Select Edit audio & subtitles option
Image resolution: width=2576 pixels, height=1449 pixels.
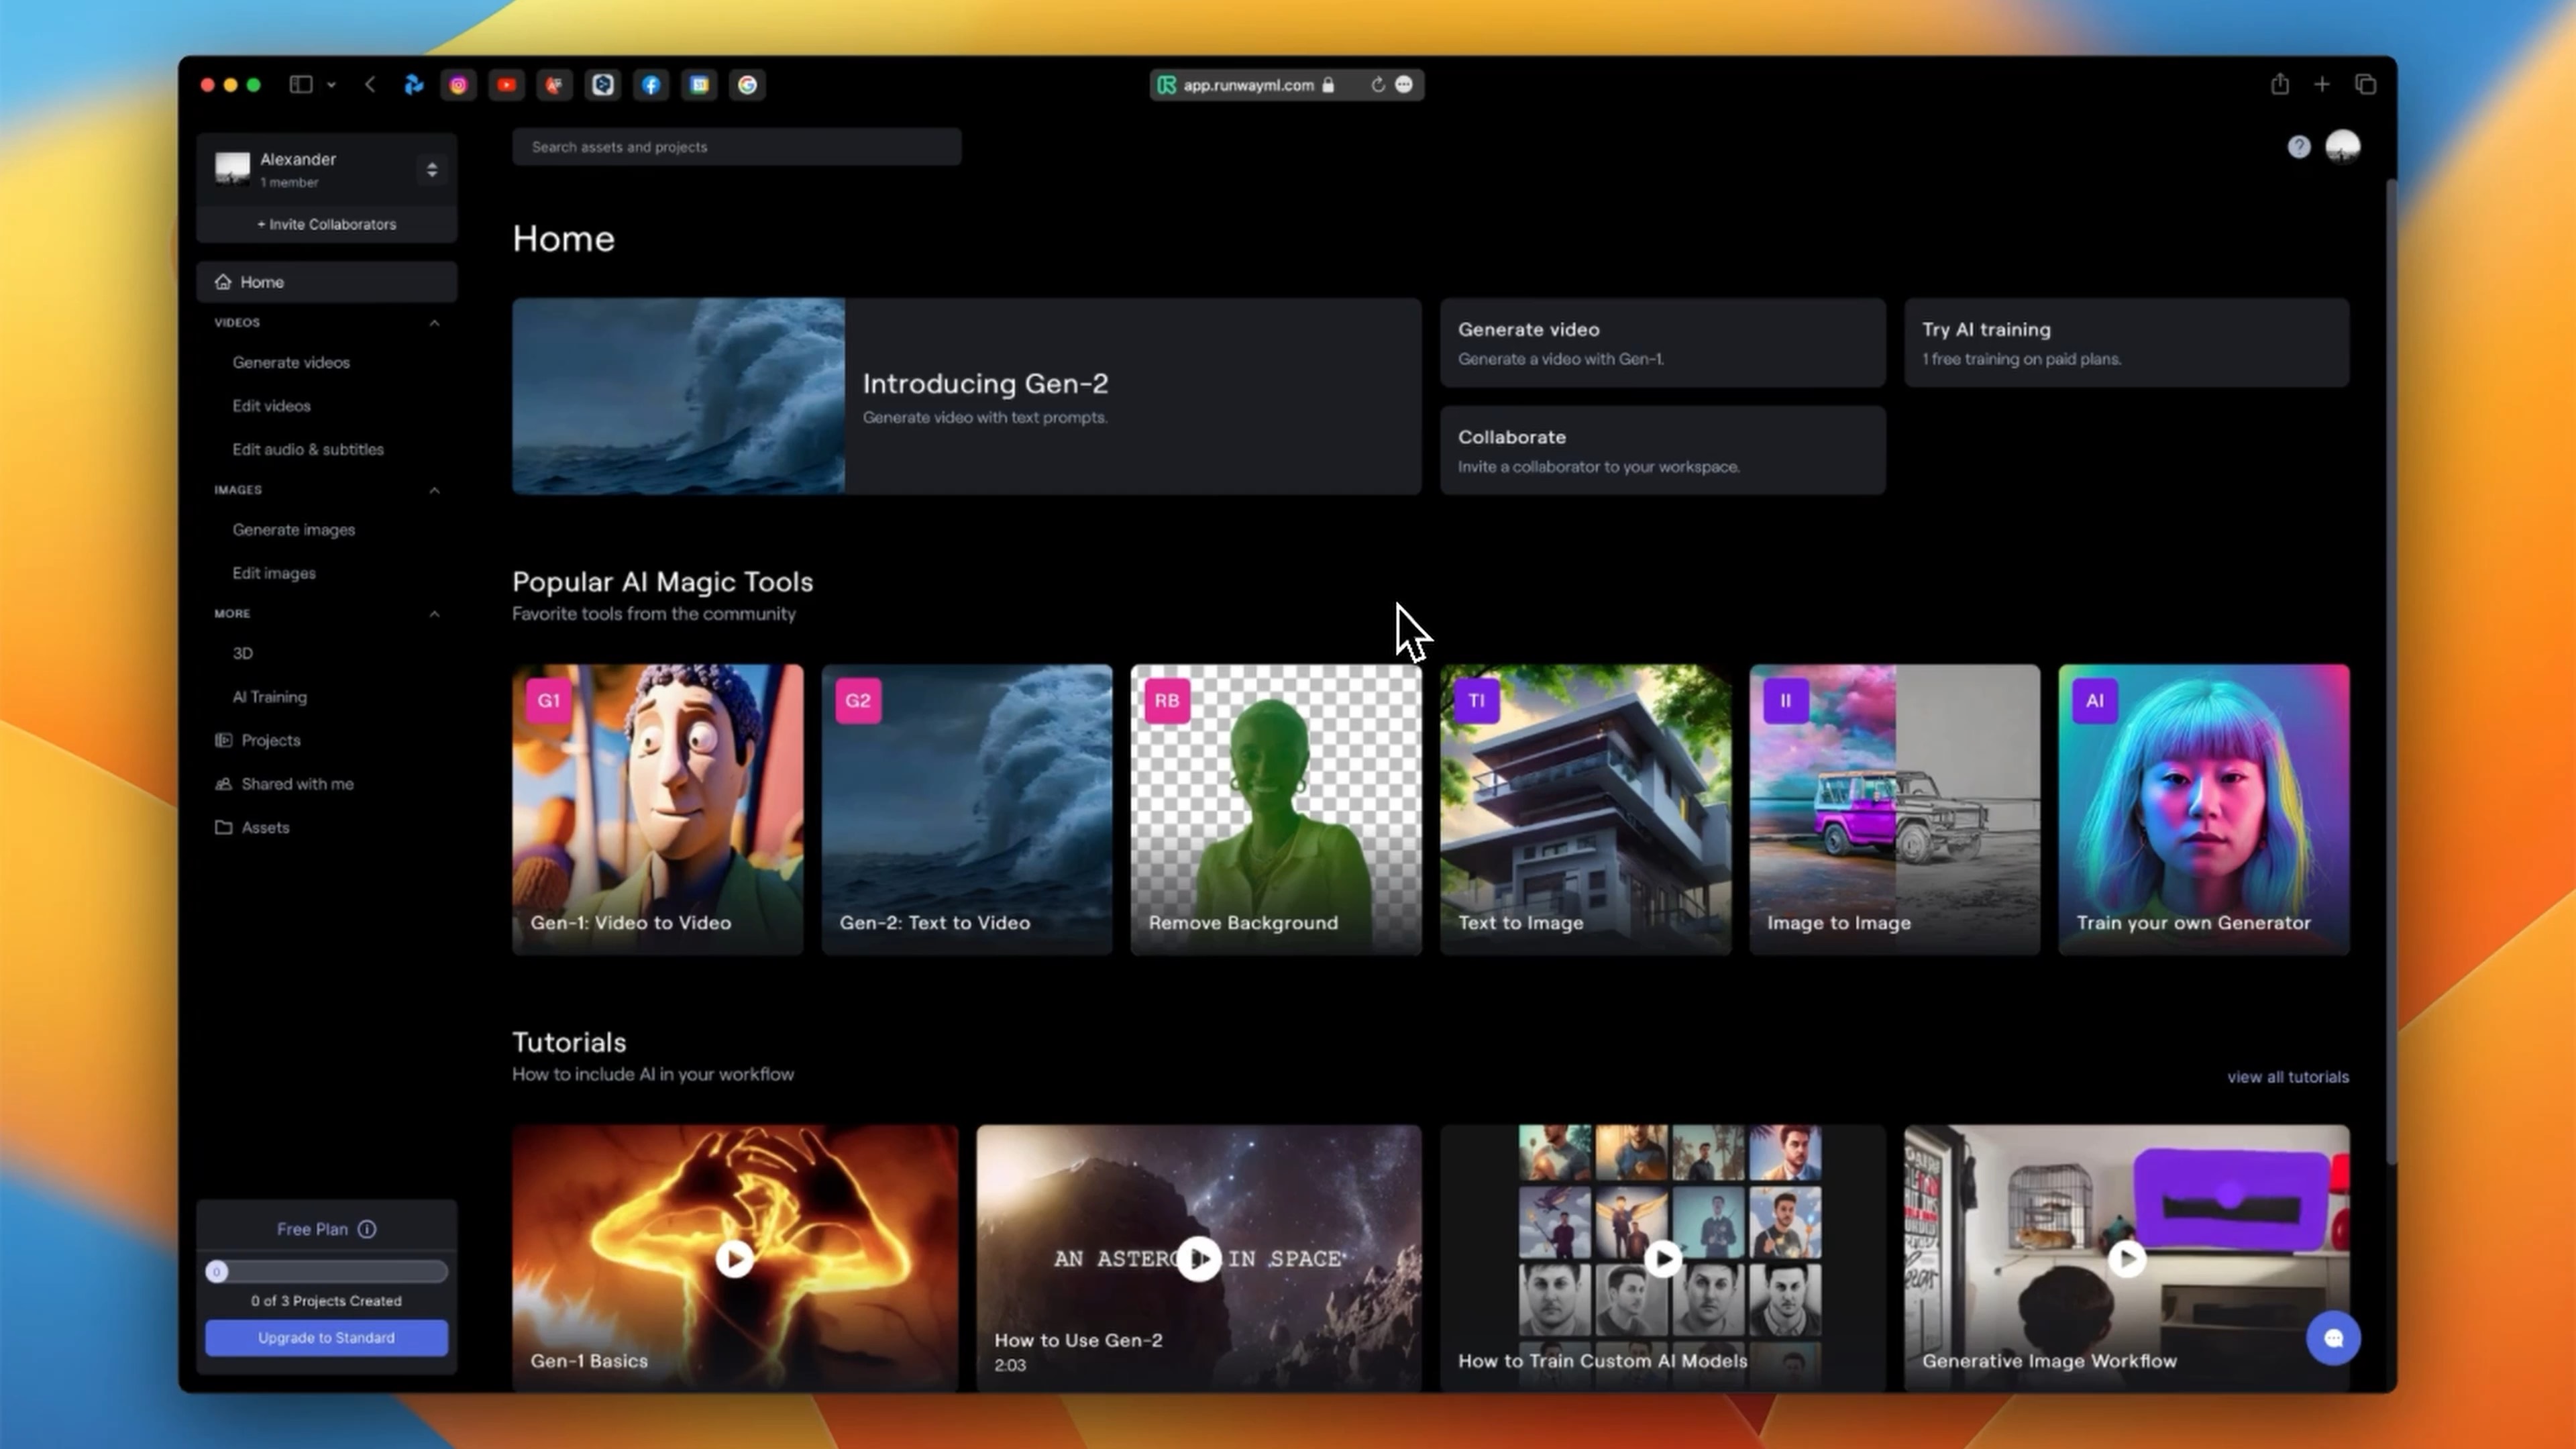coord(308,447)
